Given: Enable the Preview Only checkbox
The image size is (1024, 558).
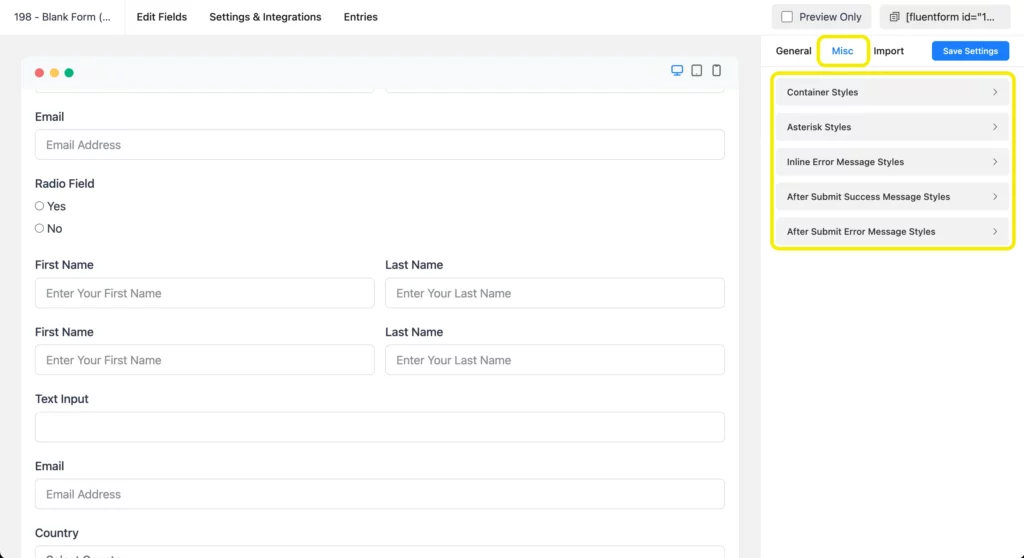Looking at the screenshot, I should click(787, 17).
